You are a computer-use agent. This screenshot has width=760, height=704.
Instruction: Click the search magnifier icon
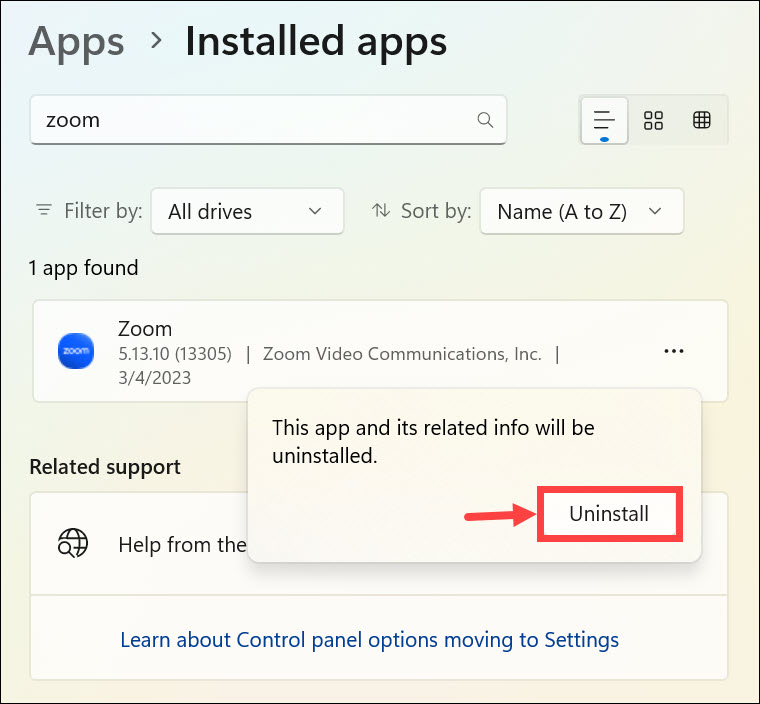click(485, 120)
